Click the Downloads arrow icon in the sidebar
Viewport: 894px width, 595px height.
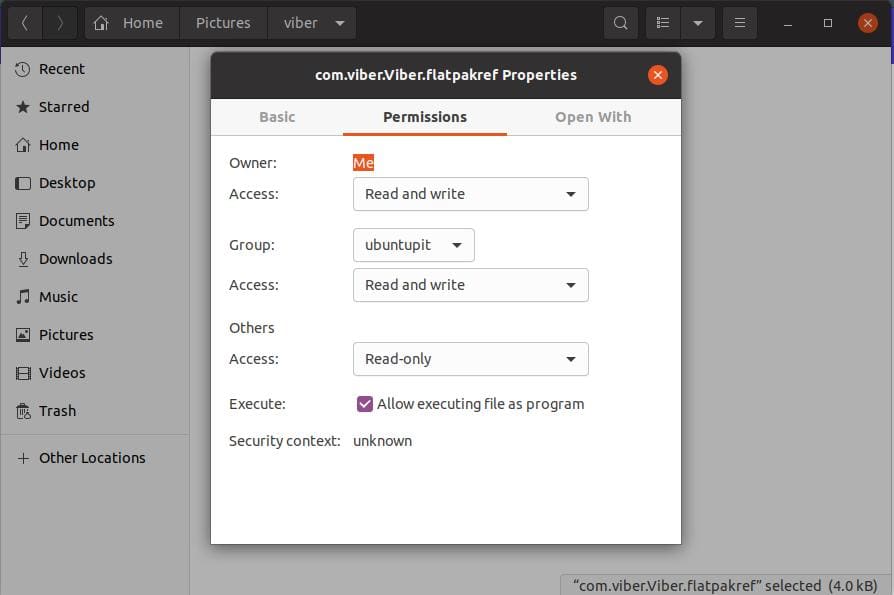22,259
